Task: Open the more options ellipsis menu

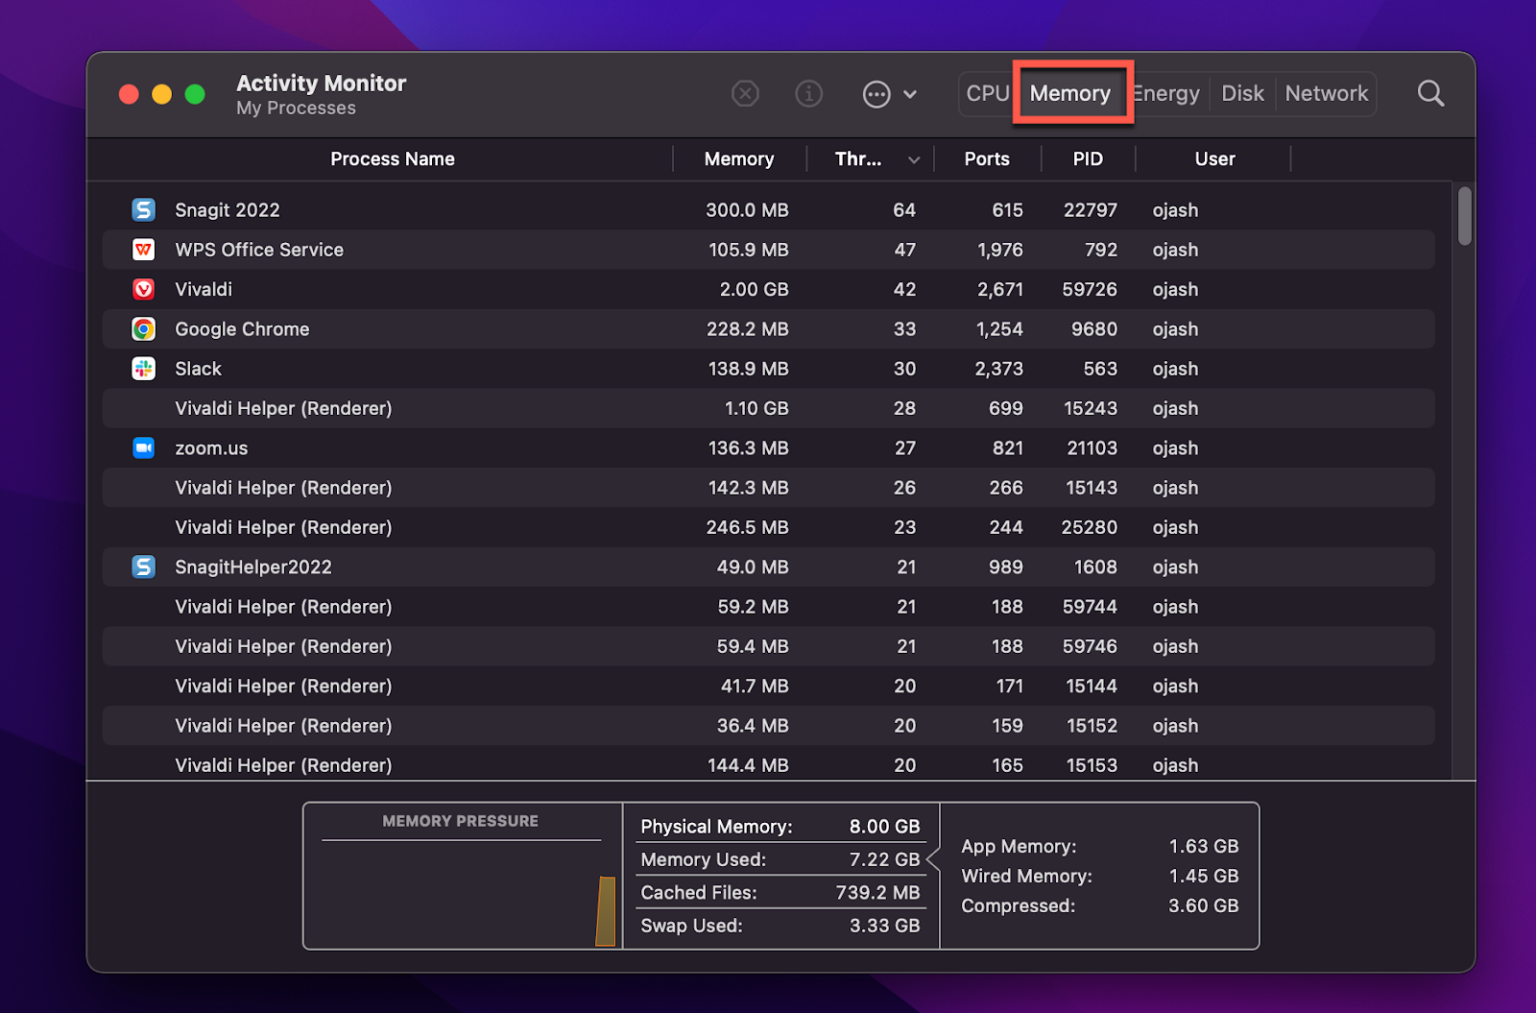Action: pos(877,93)
